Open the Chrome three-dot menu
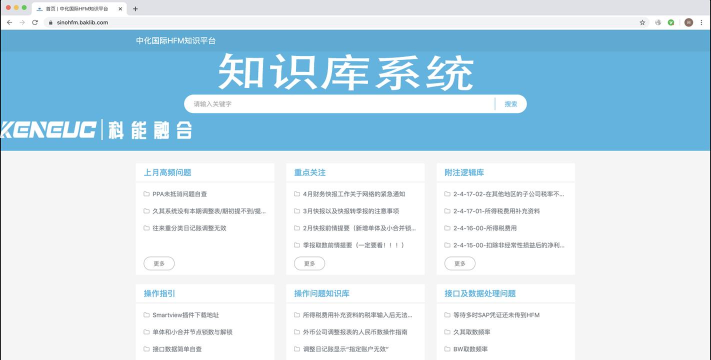Viewport: 711px width, 360px height. pos(702,22)
